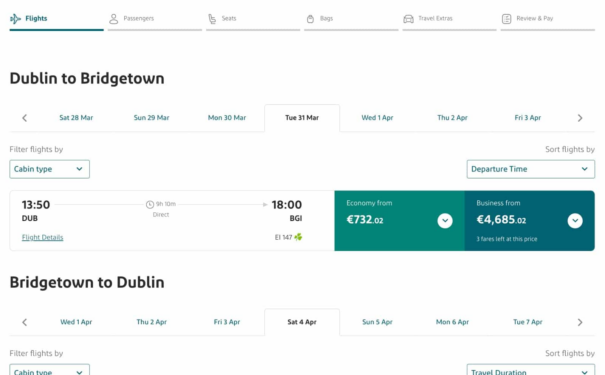
Task: Select outbound date Sun 29 Mar
Action: click(x=151, y=118)
